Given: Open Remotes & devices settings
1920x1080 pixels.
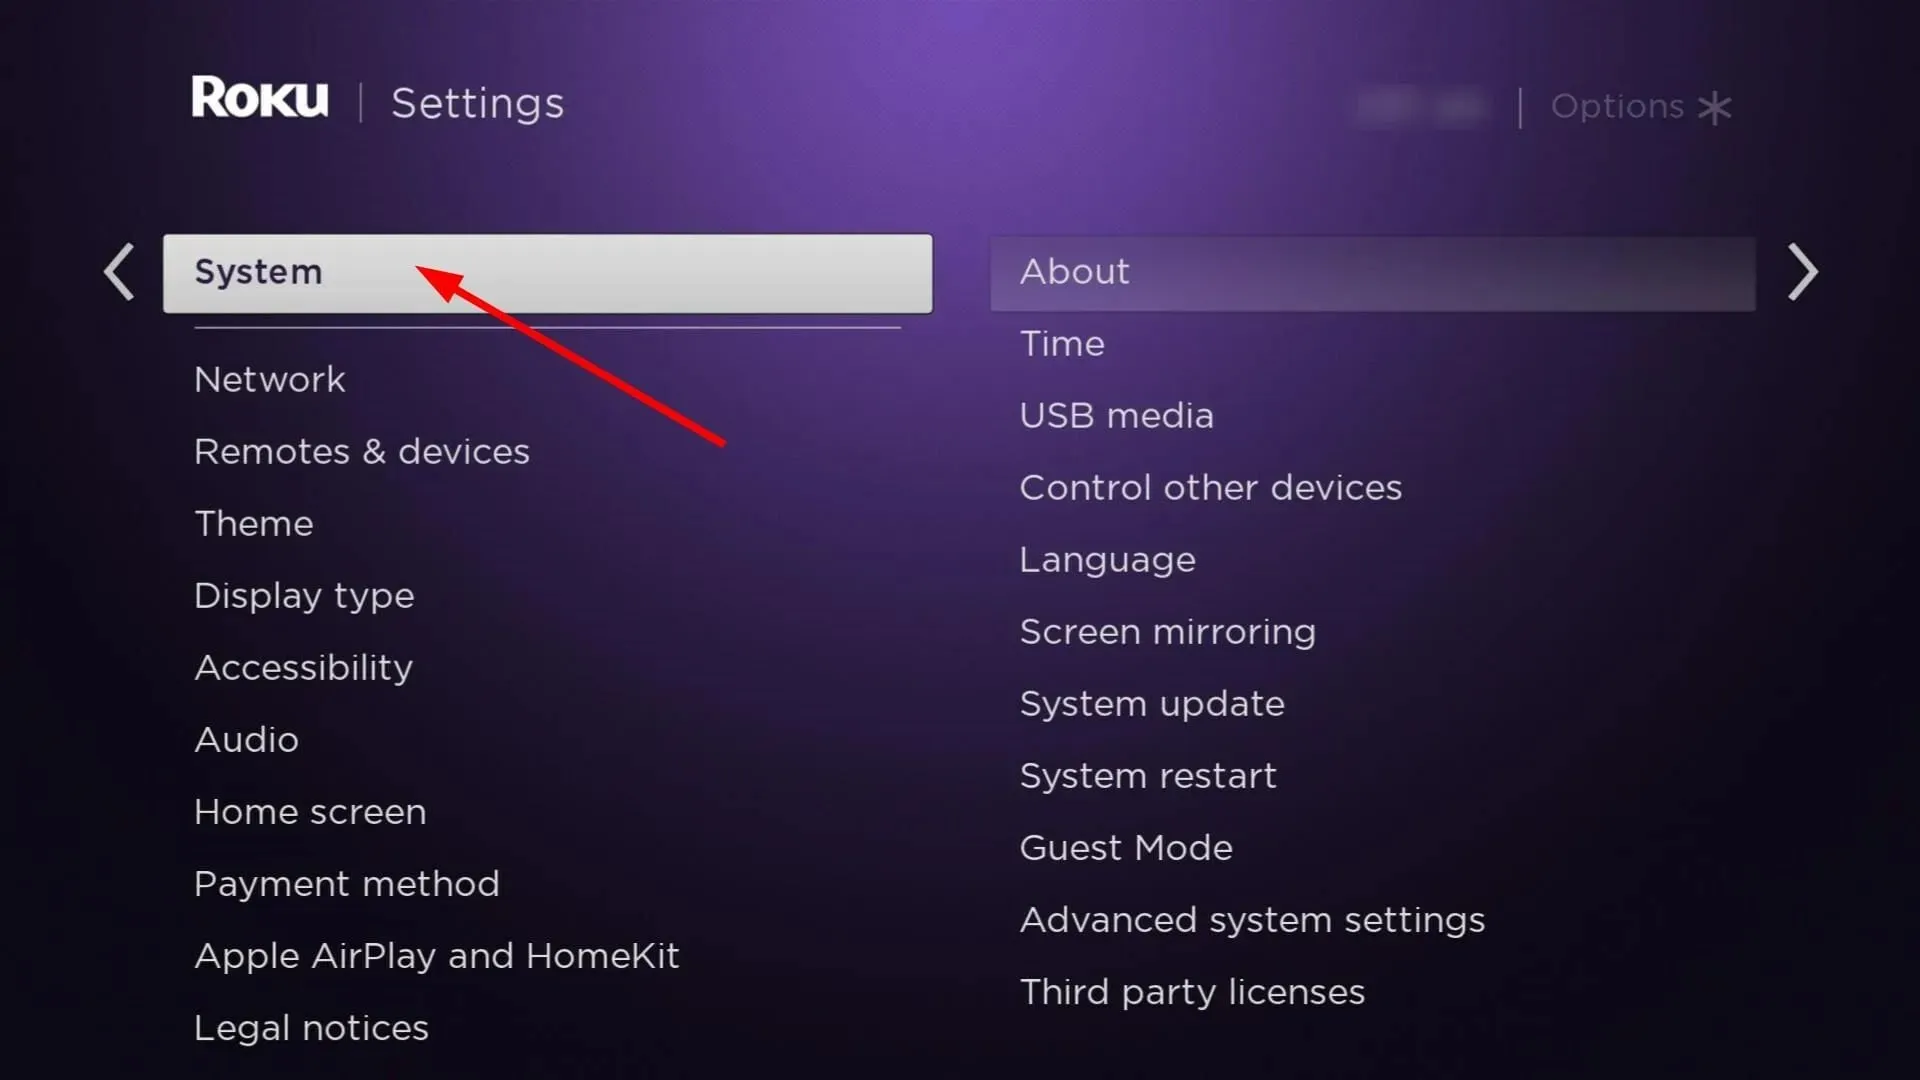Looking at the screenshot, I should pyautogui.click(x=361, y=450).
